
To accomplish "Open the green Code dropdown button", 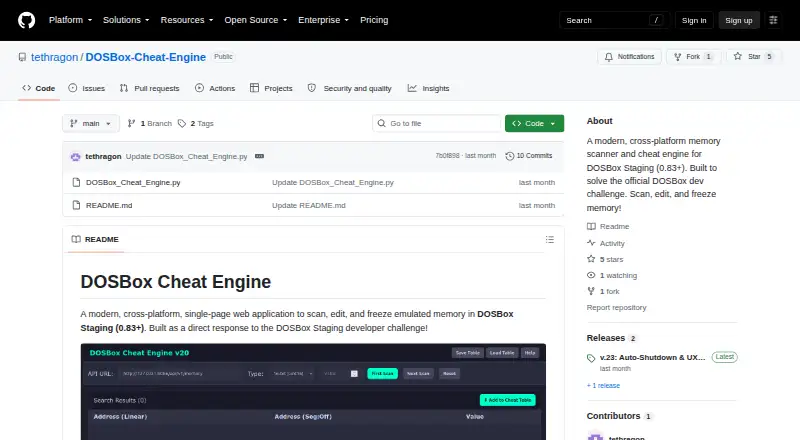I will 534,124.
